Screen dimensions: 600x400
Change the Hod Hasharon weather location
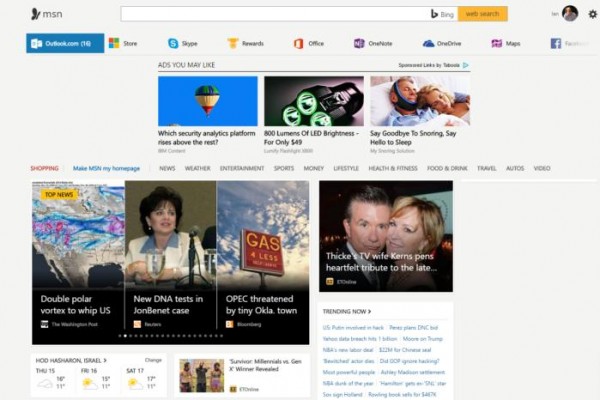click(x=153, y=359)
